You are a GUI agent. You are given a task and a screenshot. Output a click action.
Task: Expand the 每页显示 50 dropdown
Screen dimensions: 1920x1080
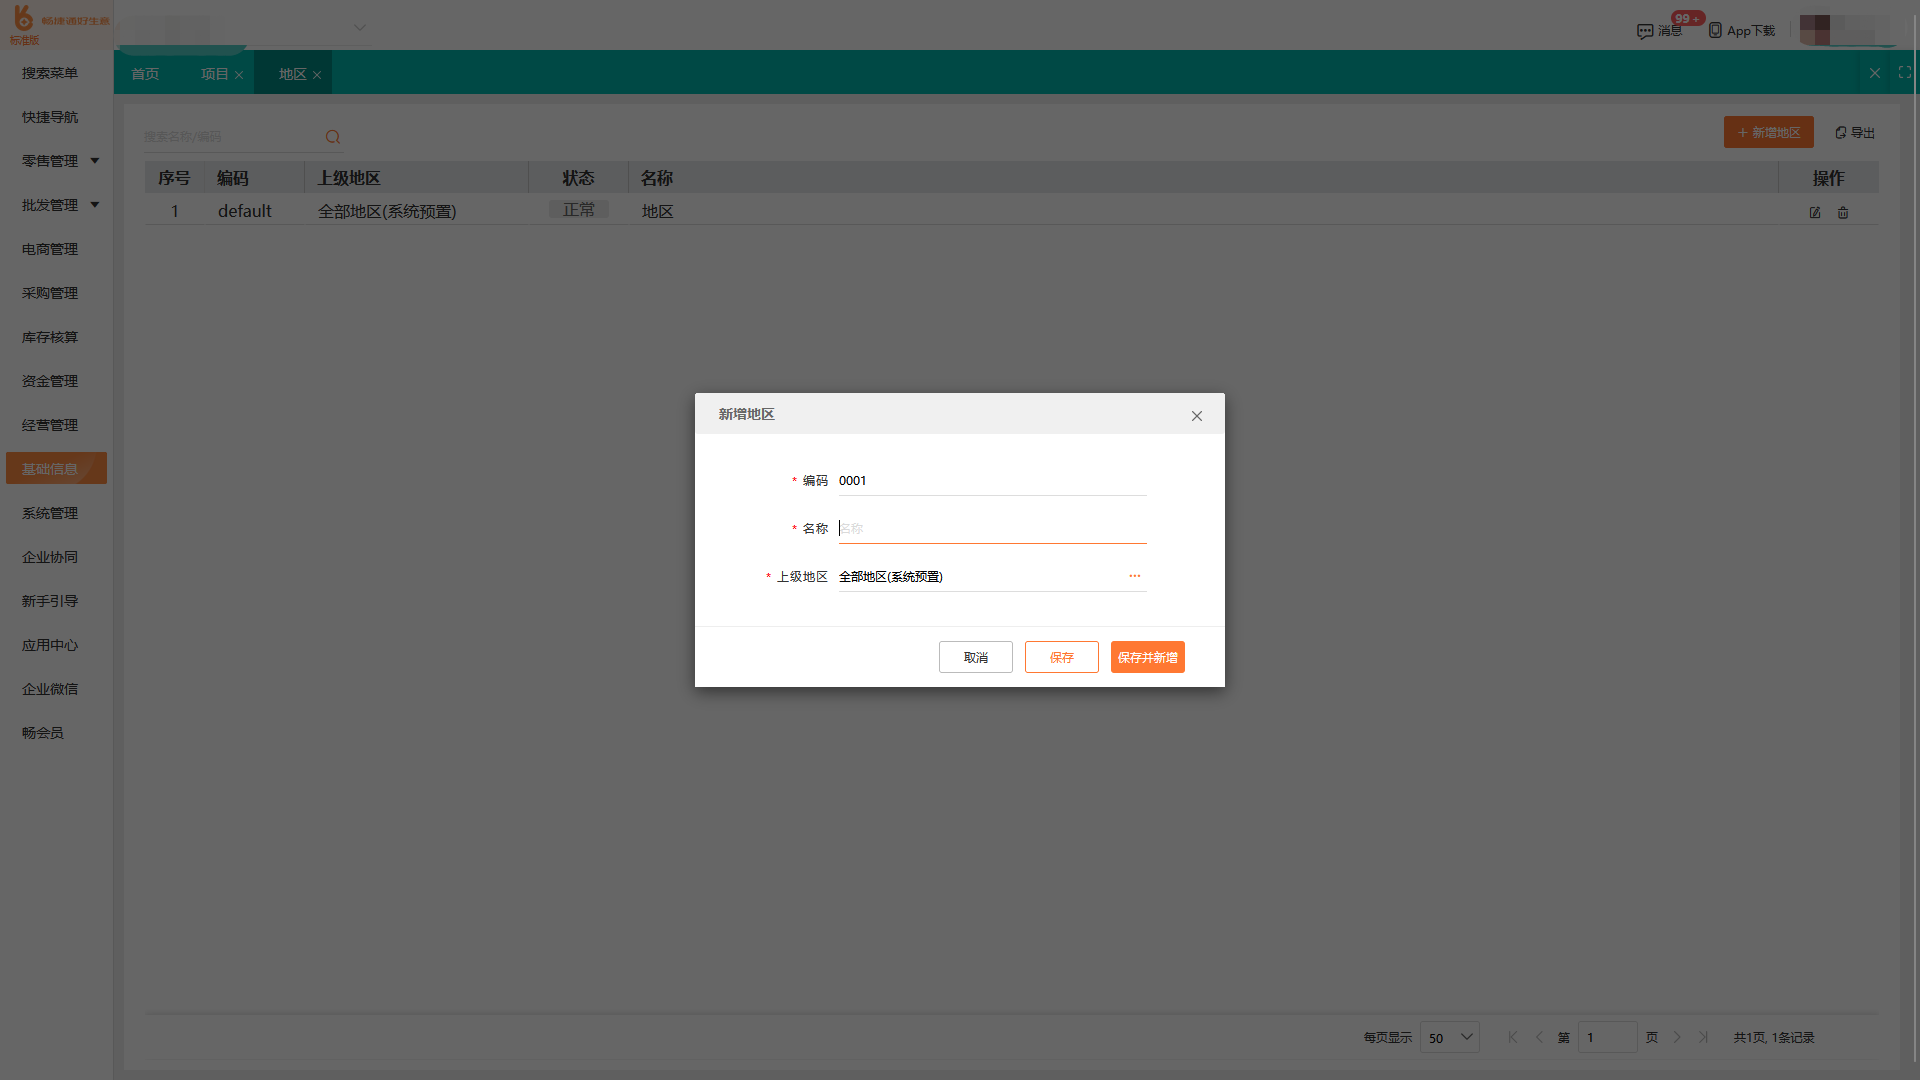tap(1449, 1038)
